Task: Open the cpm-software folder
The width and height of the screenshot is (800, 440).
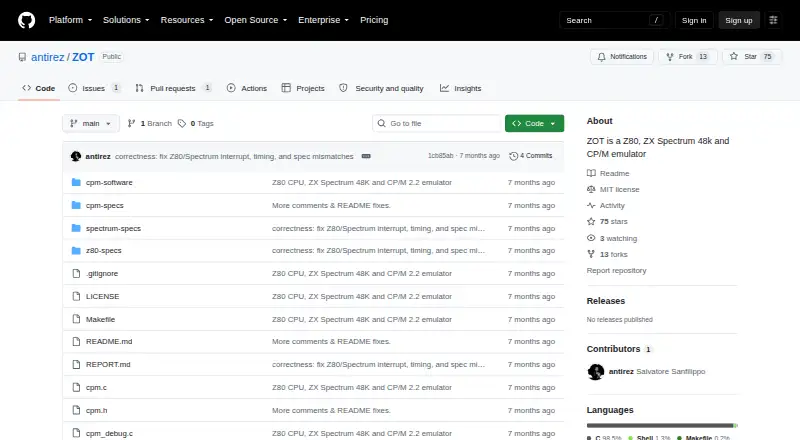Action: [109, 182]
